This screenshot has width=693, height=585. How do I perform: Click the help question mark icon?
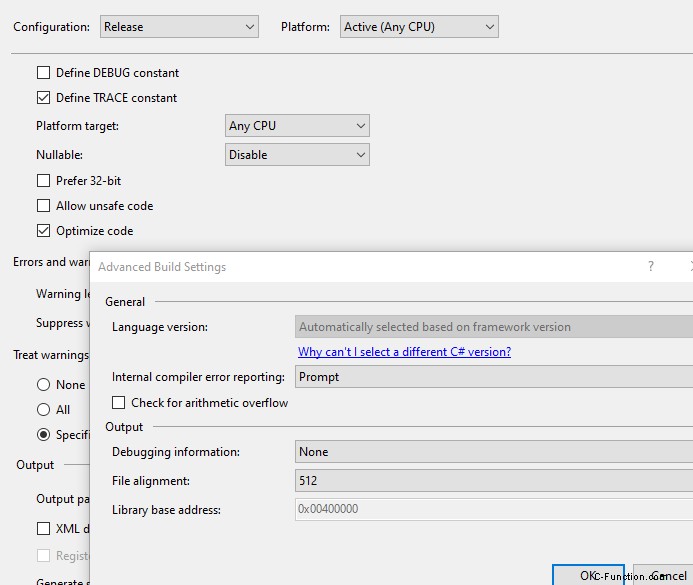coord(651,266)
